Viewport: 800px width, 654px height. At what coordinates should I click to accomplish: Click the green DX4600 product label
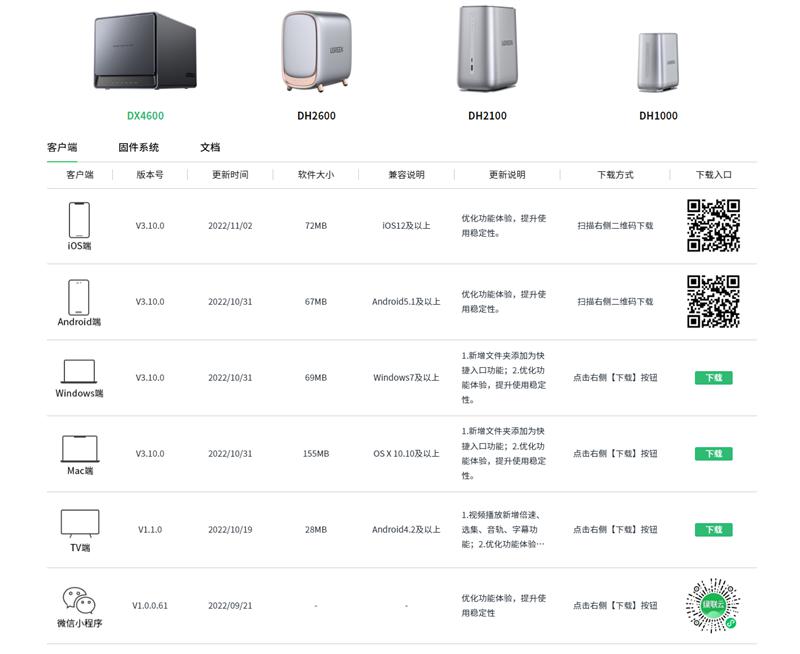(x=145, y=116)
